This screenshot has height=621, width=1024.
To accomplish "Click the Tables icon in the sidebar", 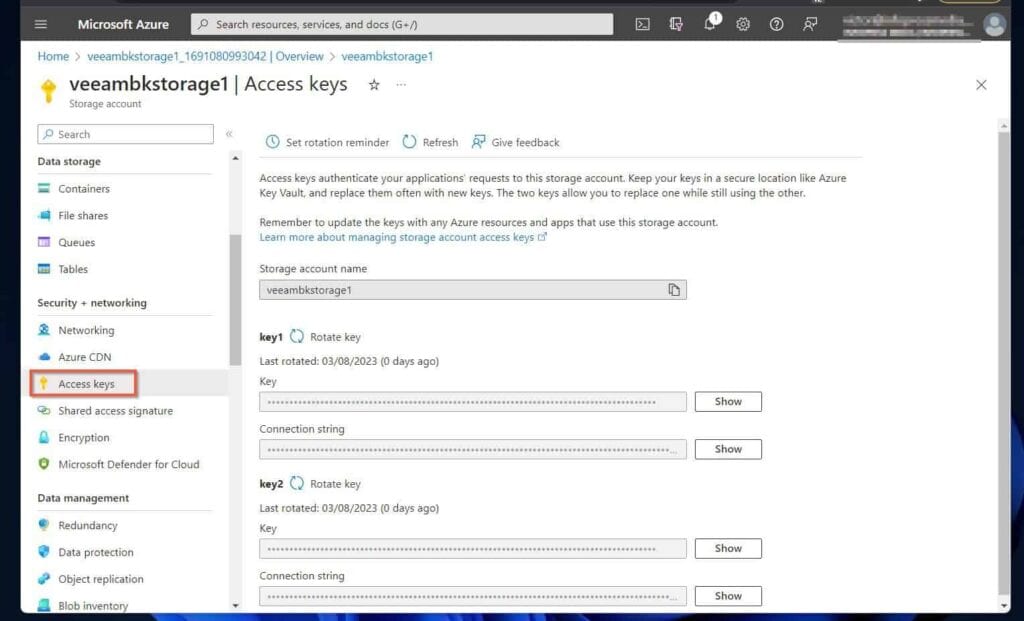I will (x=44, y=268).
